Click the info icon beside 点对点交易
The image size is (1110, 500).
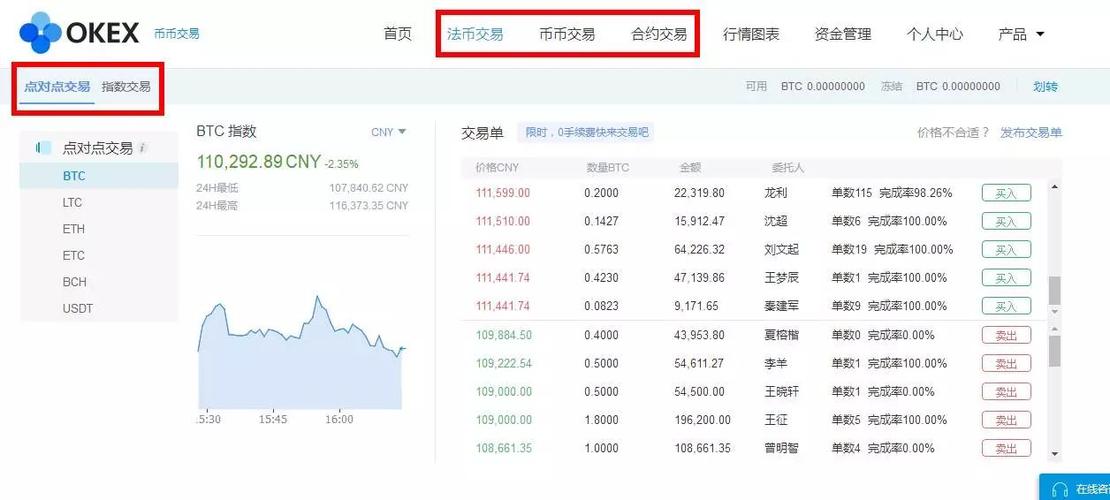(x=143, y=148)
